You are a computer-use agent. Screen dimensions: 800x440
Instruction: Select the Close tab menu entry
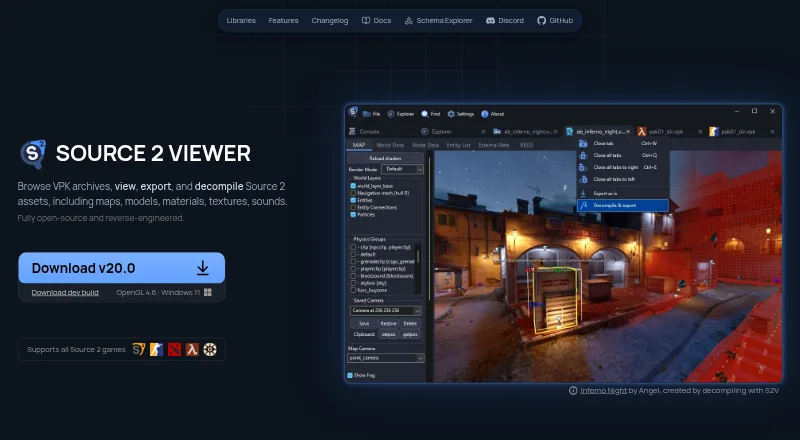[622, 143]
